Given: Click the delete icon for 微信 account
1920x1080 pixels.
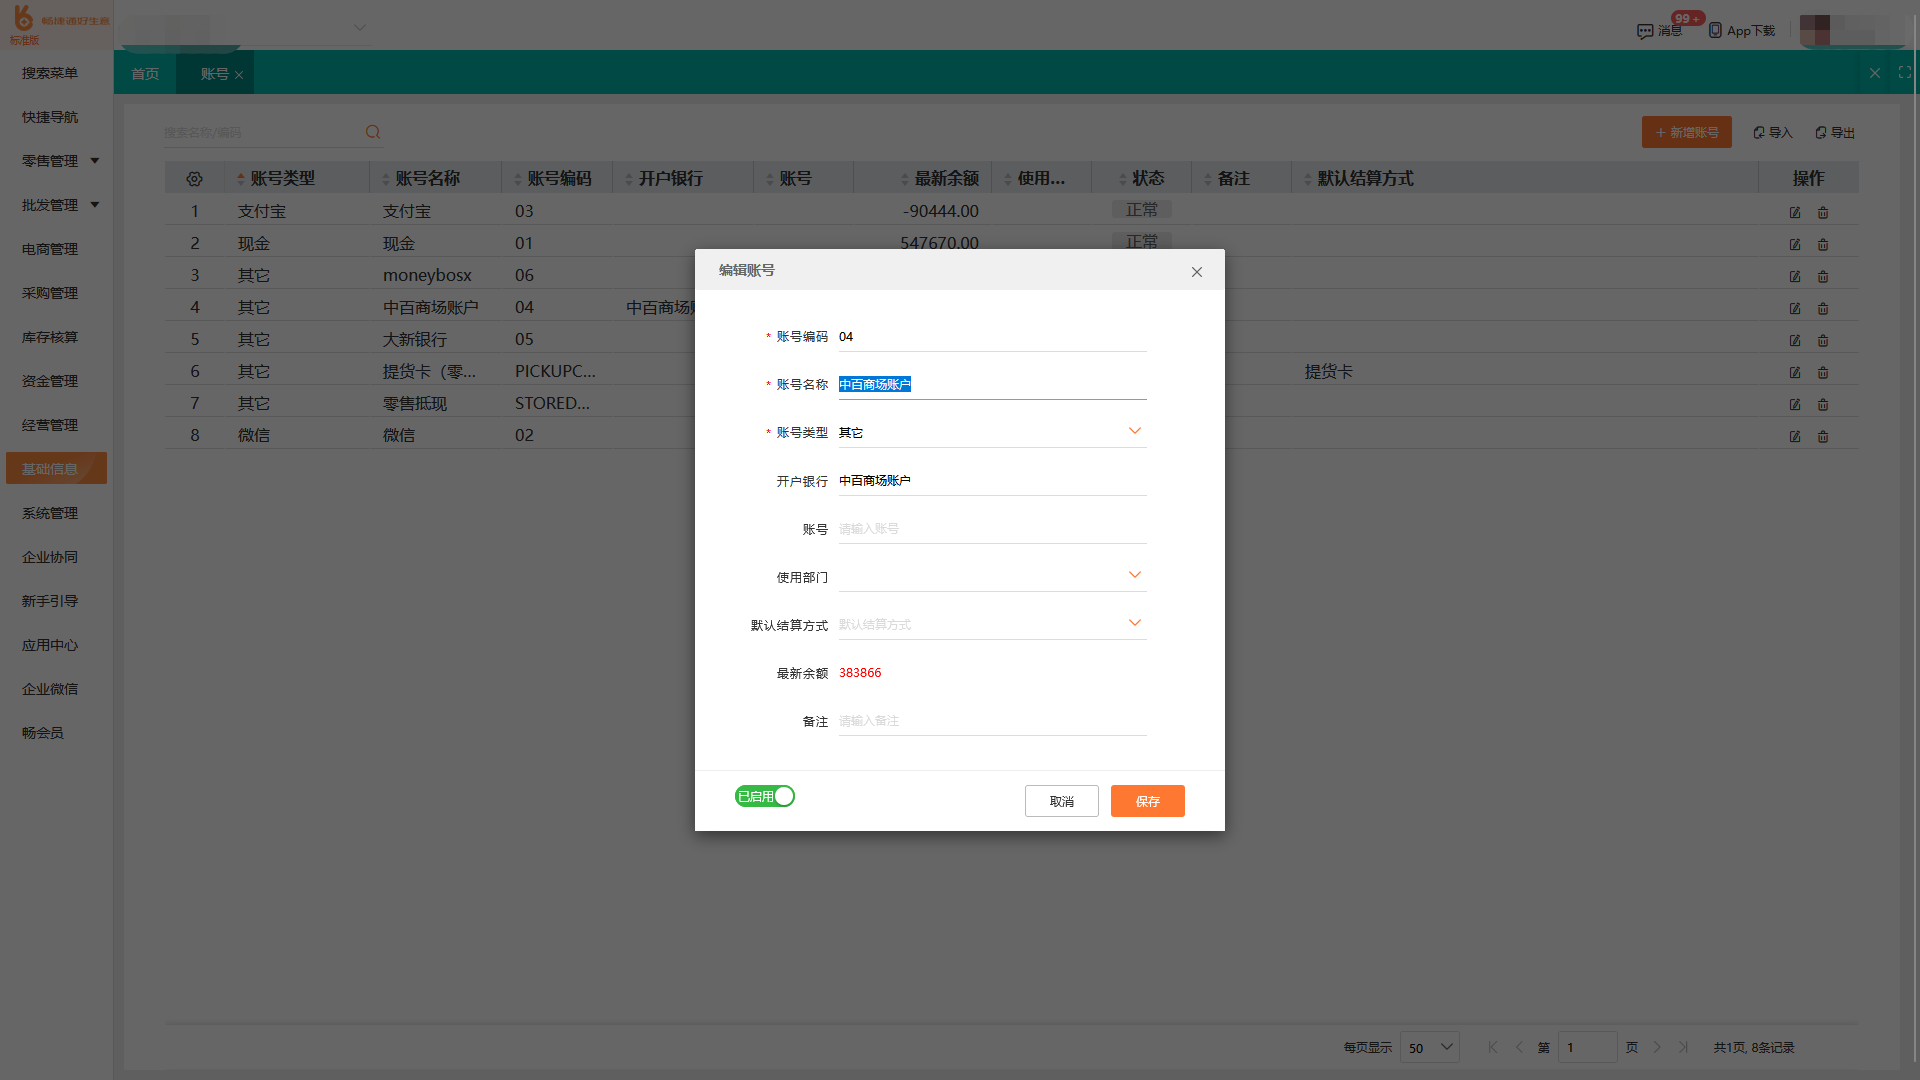Looking at the screenshot, I should pos(1824,436).
